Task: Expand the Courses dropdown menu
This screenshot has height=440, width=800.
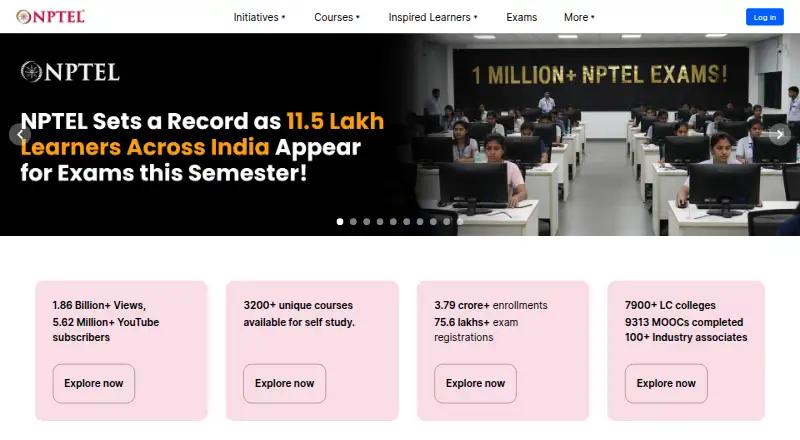Action: (x=337, y=17)
